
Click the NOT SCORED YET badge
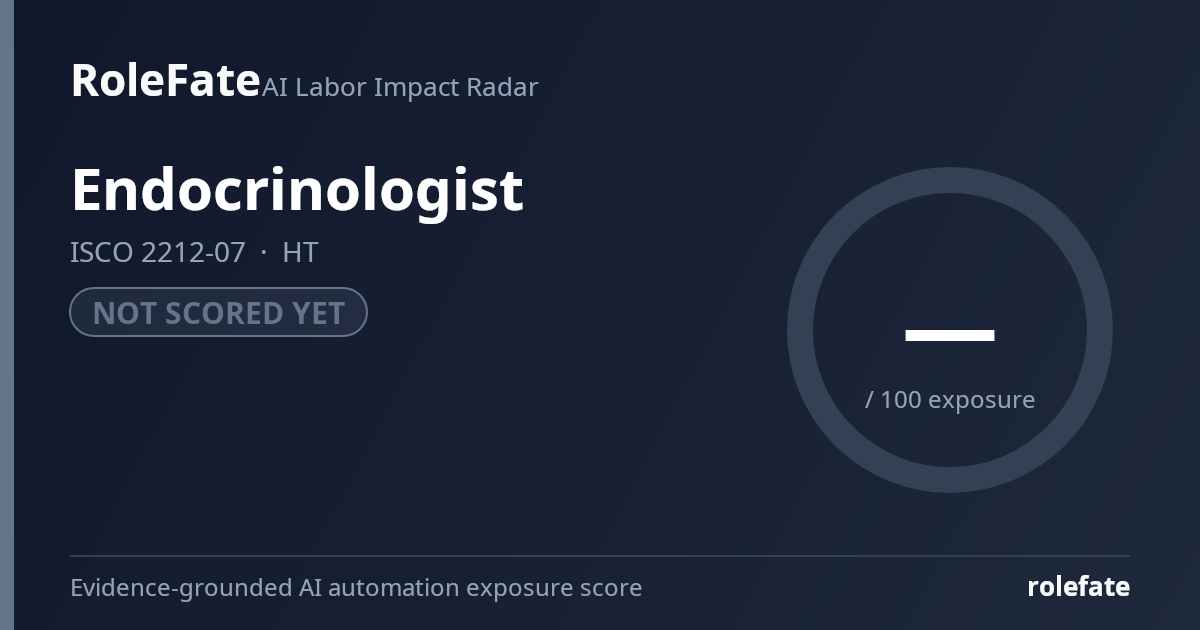[x=218, y=312]
